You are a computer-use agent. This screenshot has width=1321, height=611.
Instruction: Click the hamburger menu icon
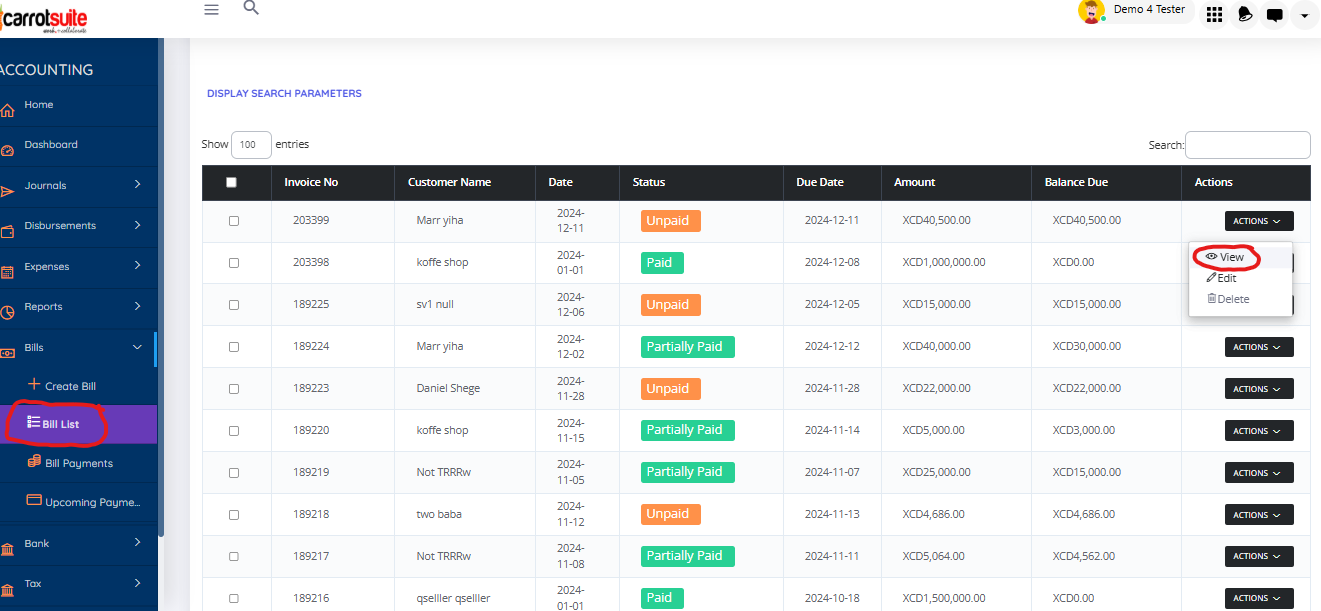211,9
